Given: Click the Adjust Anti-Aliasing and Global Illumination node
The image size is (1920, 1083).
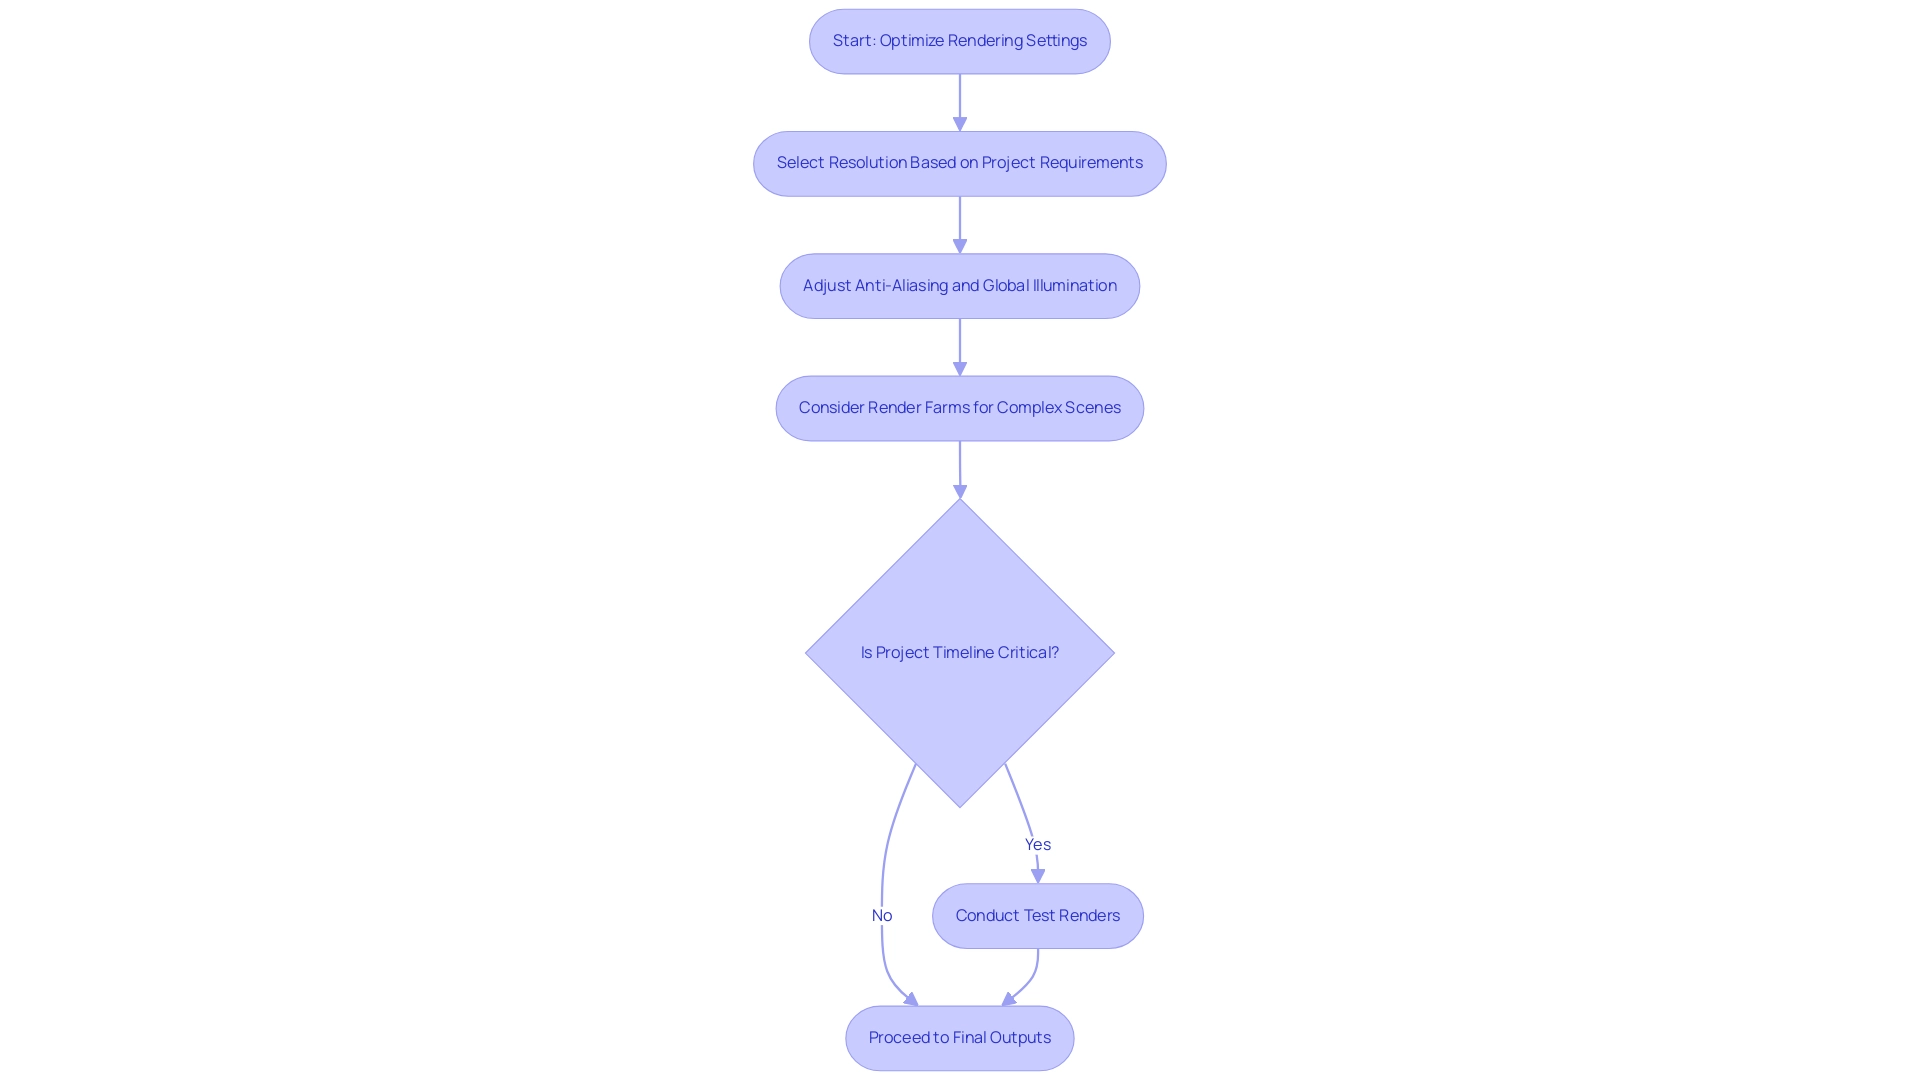Looking at the screenshot, I should [960, 285].
